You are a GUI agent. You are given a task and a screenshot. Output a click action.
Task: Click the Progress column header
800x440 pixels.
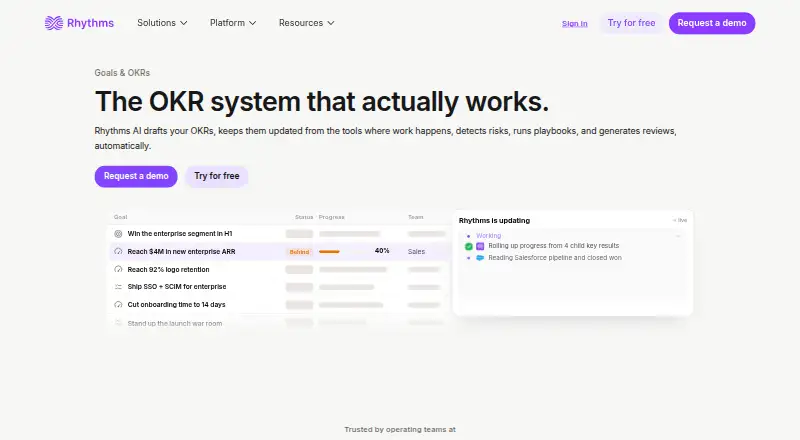point(332,217)
